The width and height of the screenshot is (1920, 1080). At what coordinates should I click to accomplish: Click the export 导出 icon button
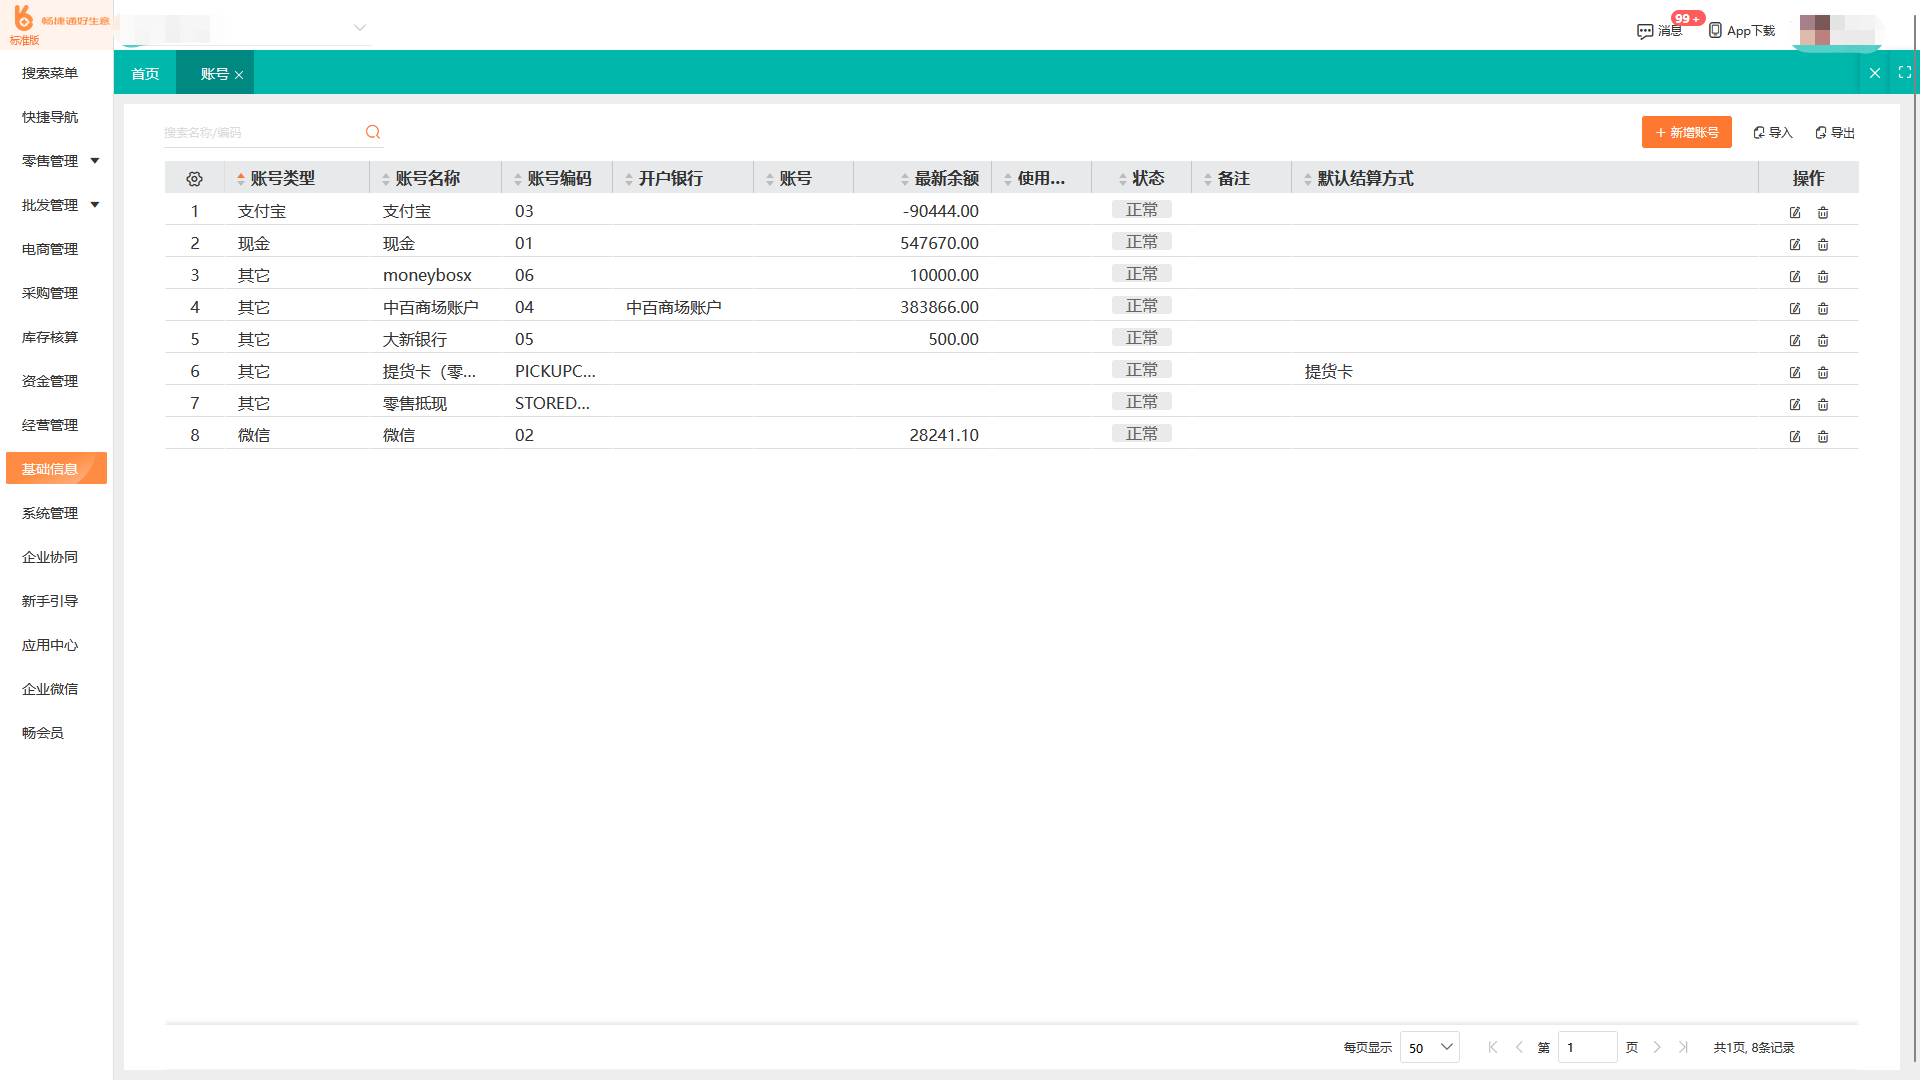[1838, 132]
